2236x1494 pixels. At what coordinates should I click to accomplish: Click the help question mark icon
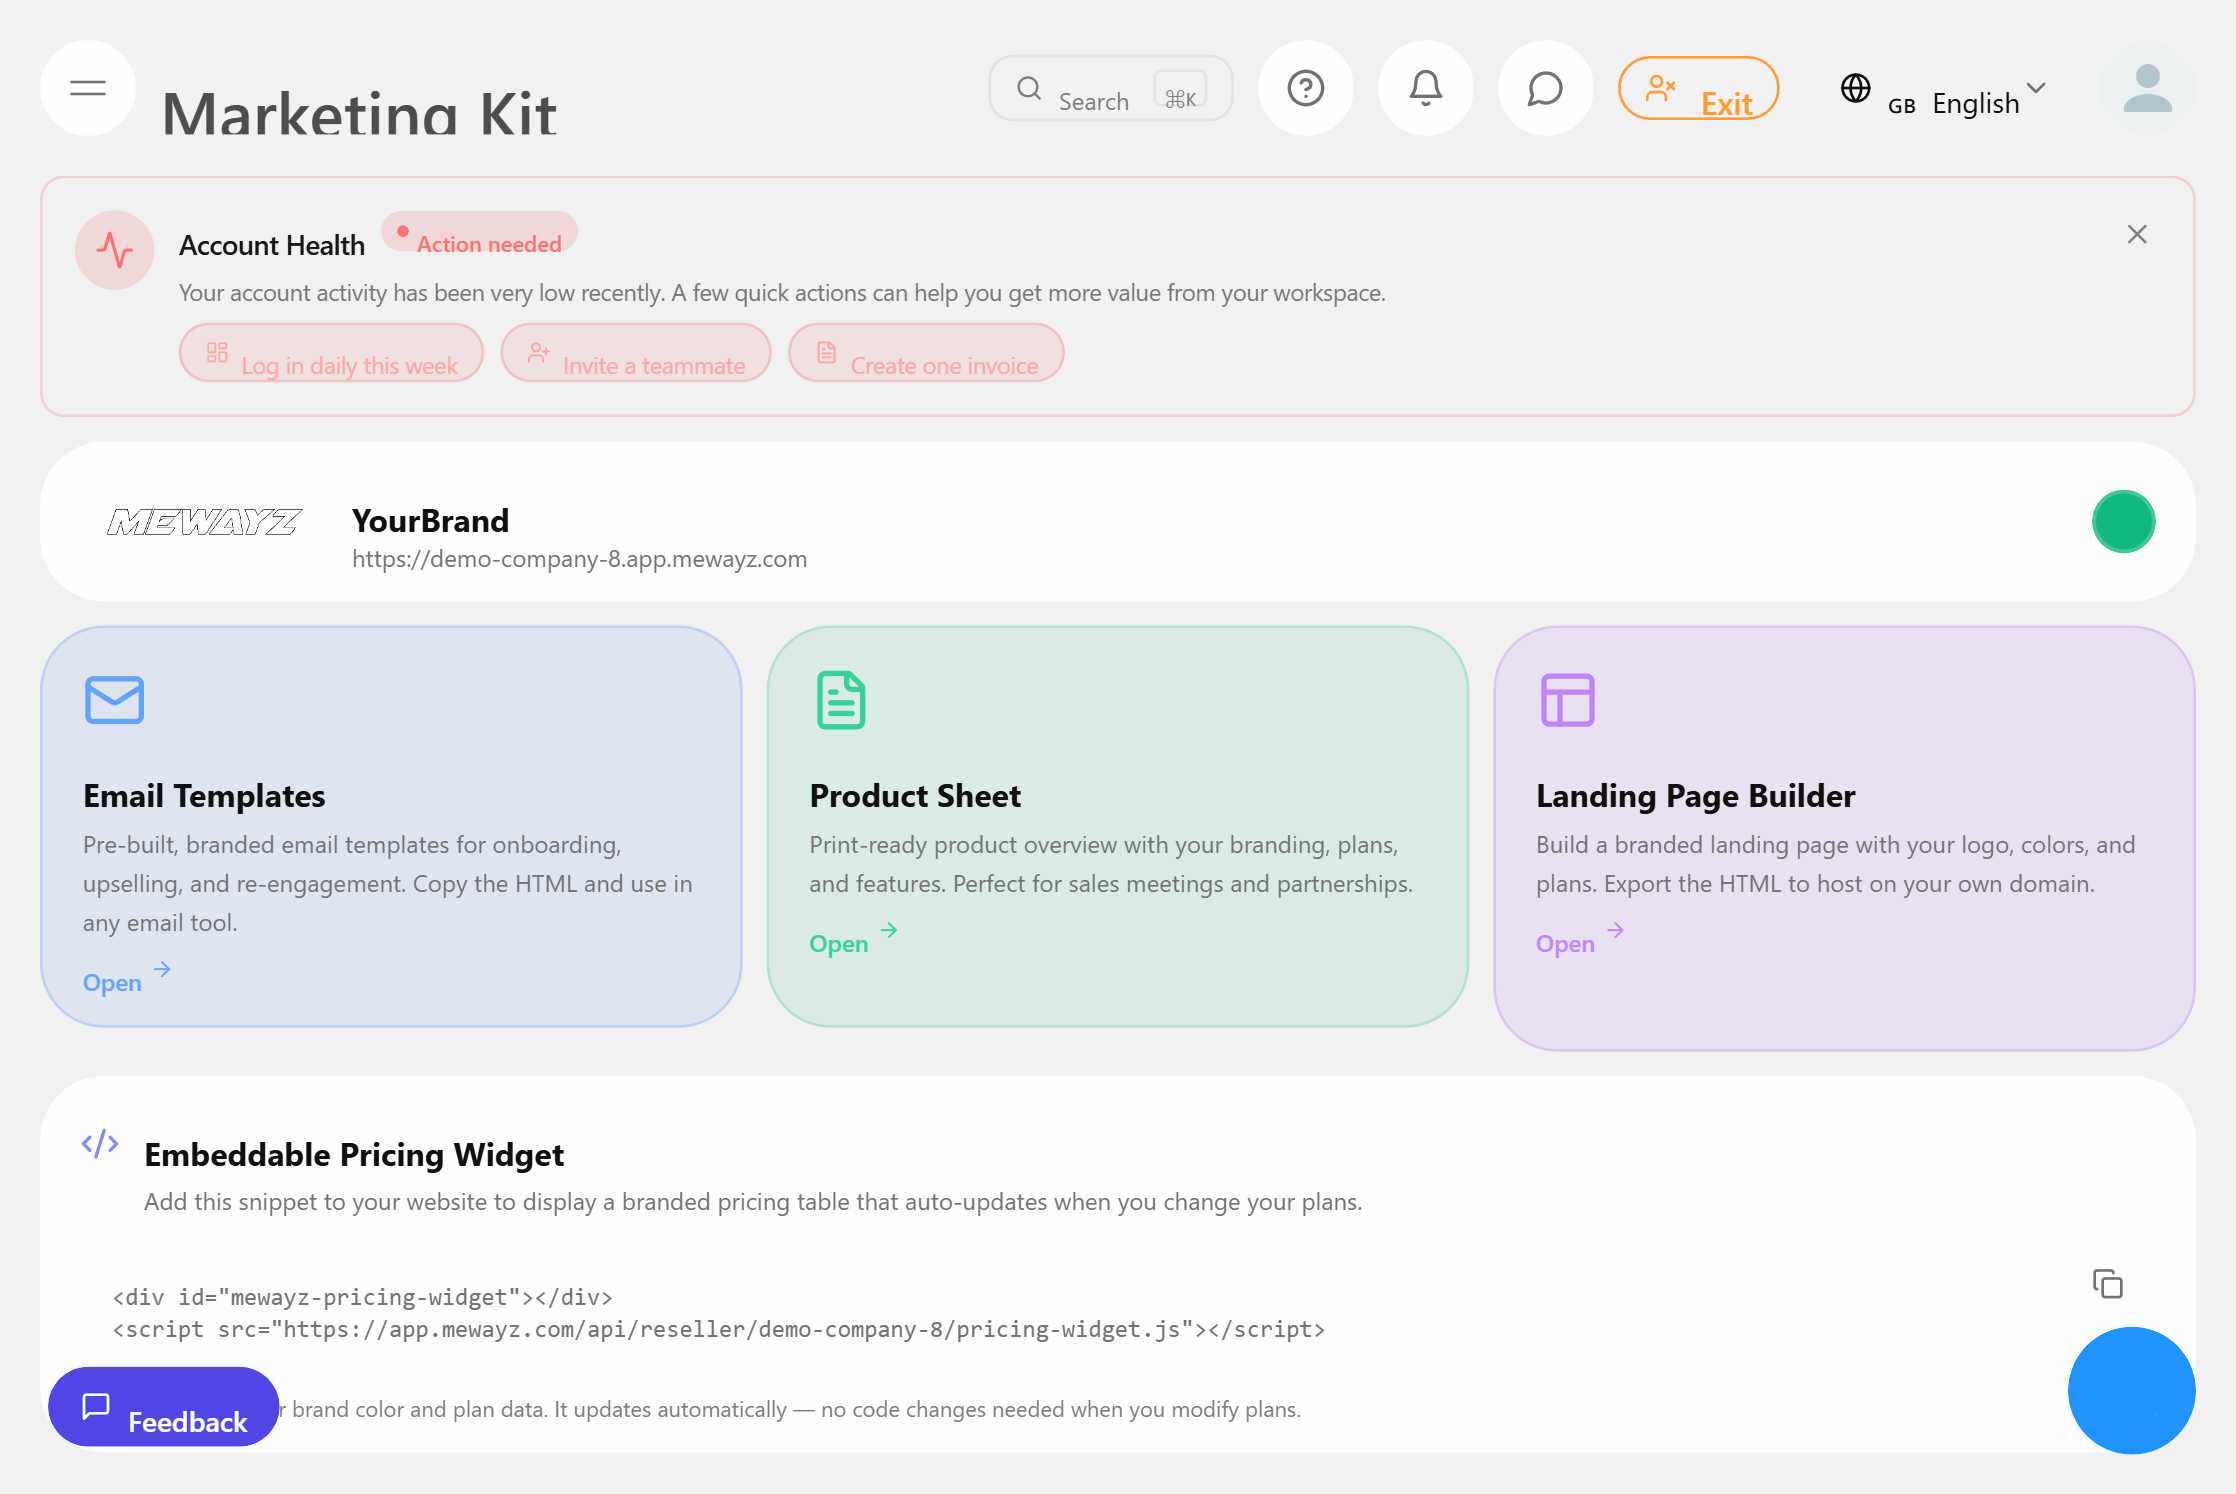coord(1306,88)
